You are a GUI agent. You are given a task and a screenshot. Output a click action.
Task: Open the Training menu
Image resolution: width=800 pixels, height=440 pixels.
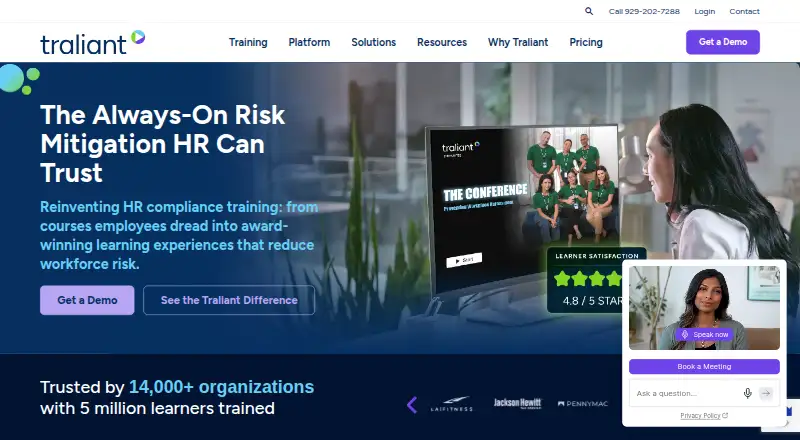click(248, 42)
